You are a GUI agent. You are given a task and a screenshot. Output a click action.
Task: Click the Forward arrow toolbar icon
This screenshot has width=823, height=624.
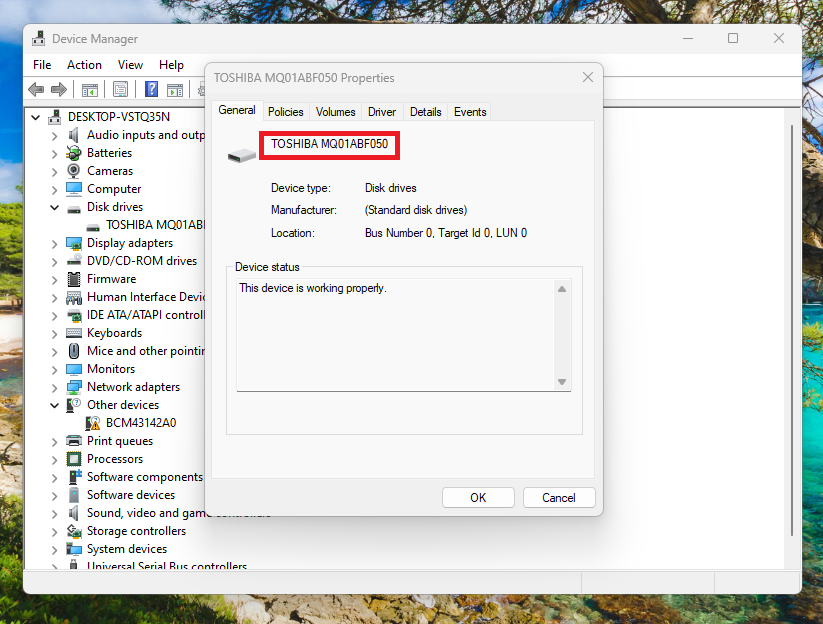[x=59, y=90]
